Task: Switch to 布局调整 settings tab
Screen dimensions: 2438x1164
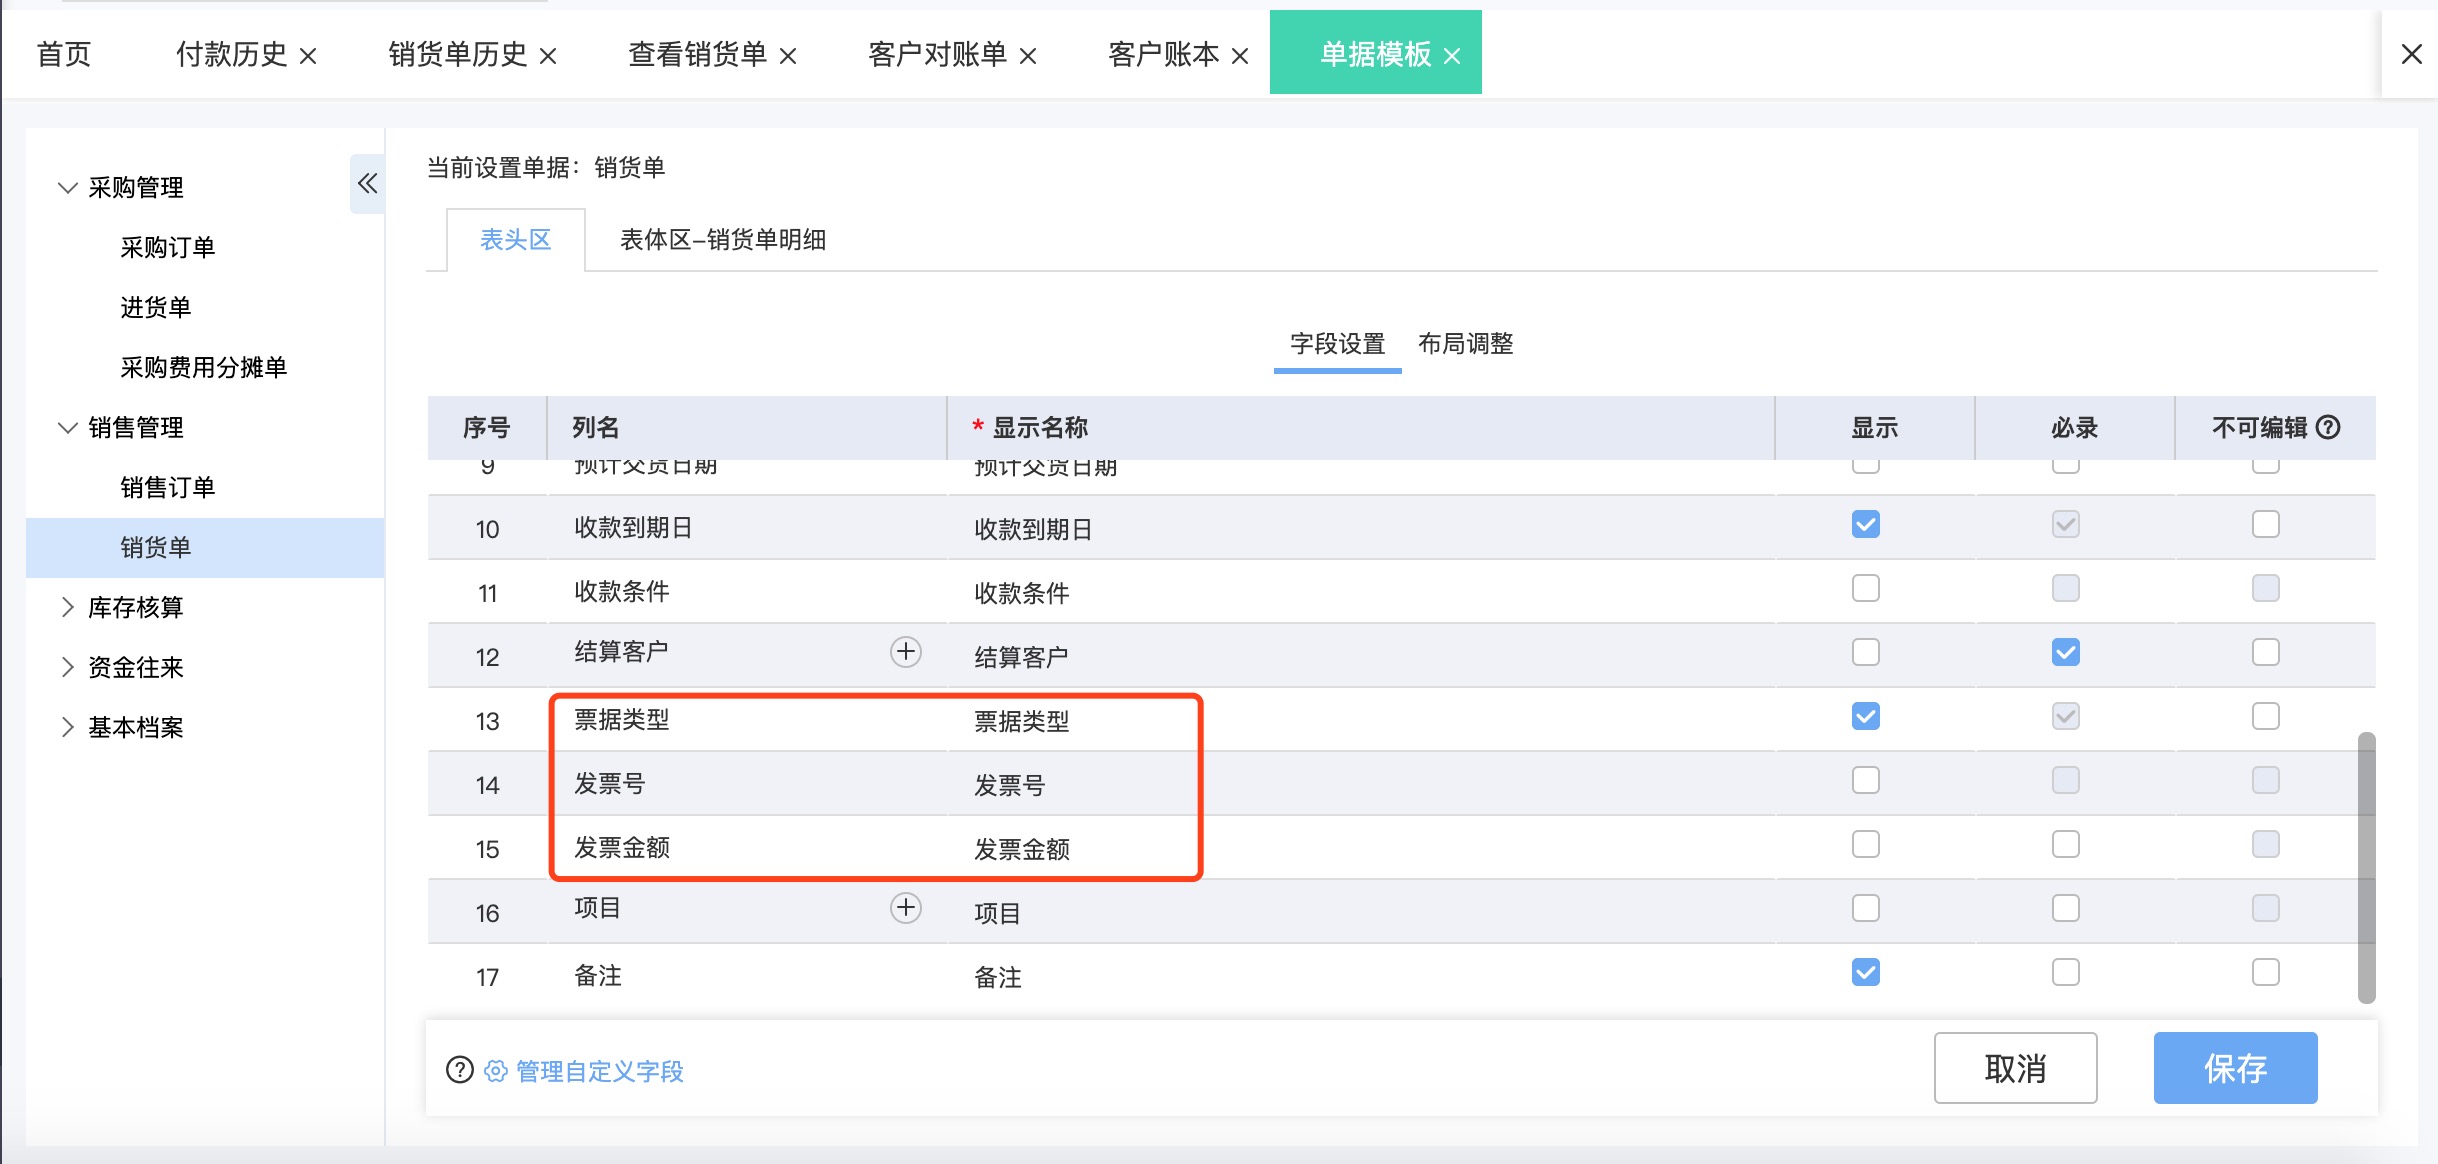Action: [1466, 343]
